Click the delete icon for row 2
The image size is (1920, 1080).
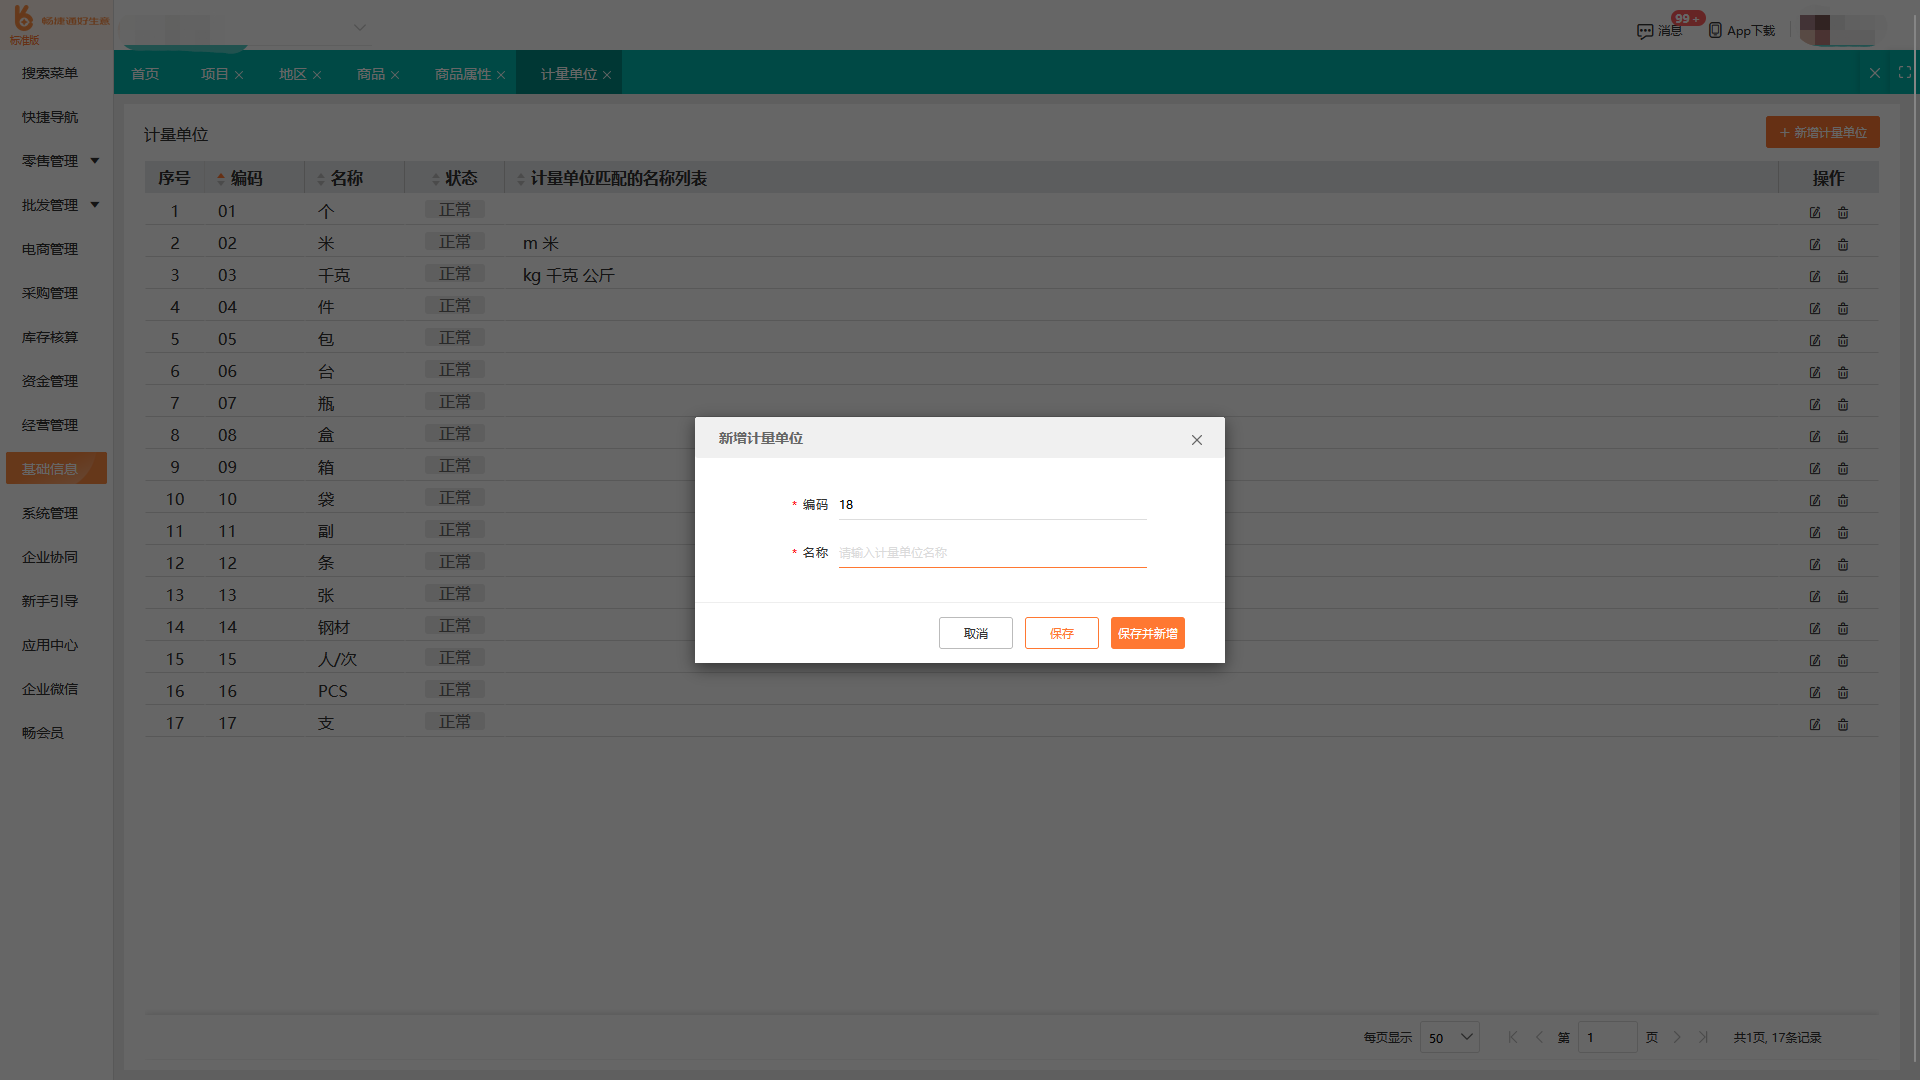[1844, 244]
